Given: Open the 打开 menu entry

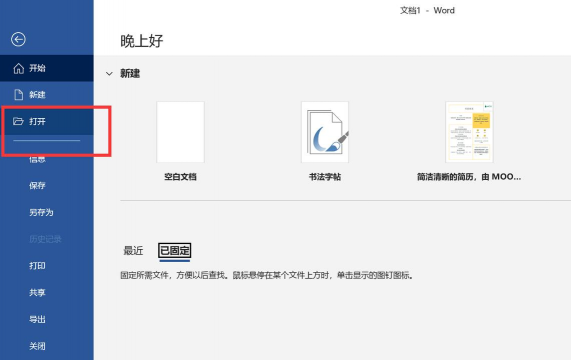Looking at the screenshot, I should point(47,121).
